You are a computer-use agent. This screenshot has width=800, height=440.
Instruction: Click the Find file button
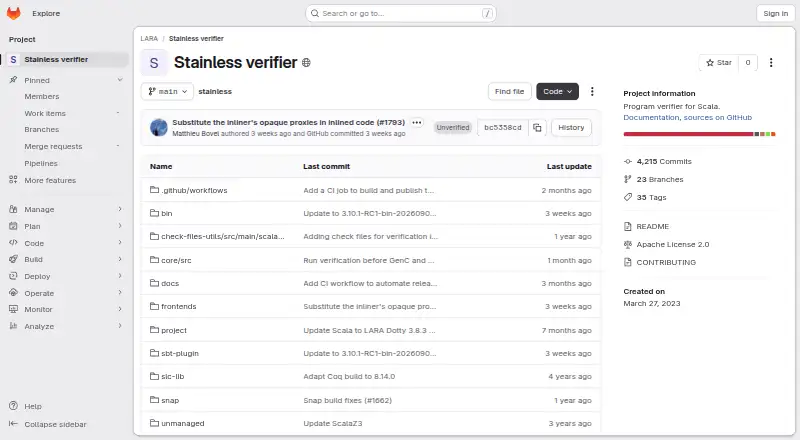(509, 91)
